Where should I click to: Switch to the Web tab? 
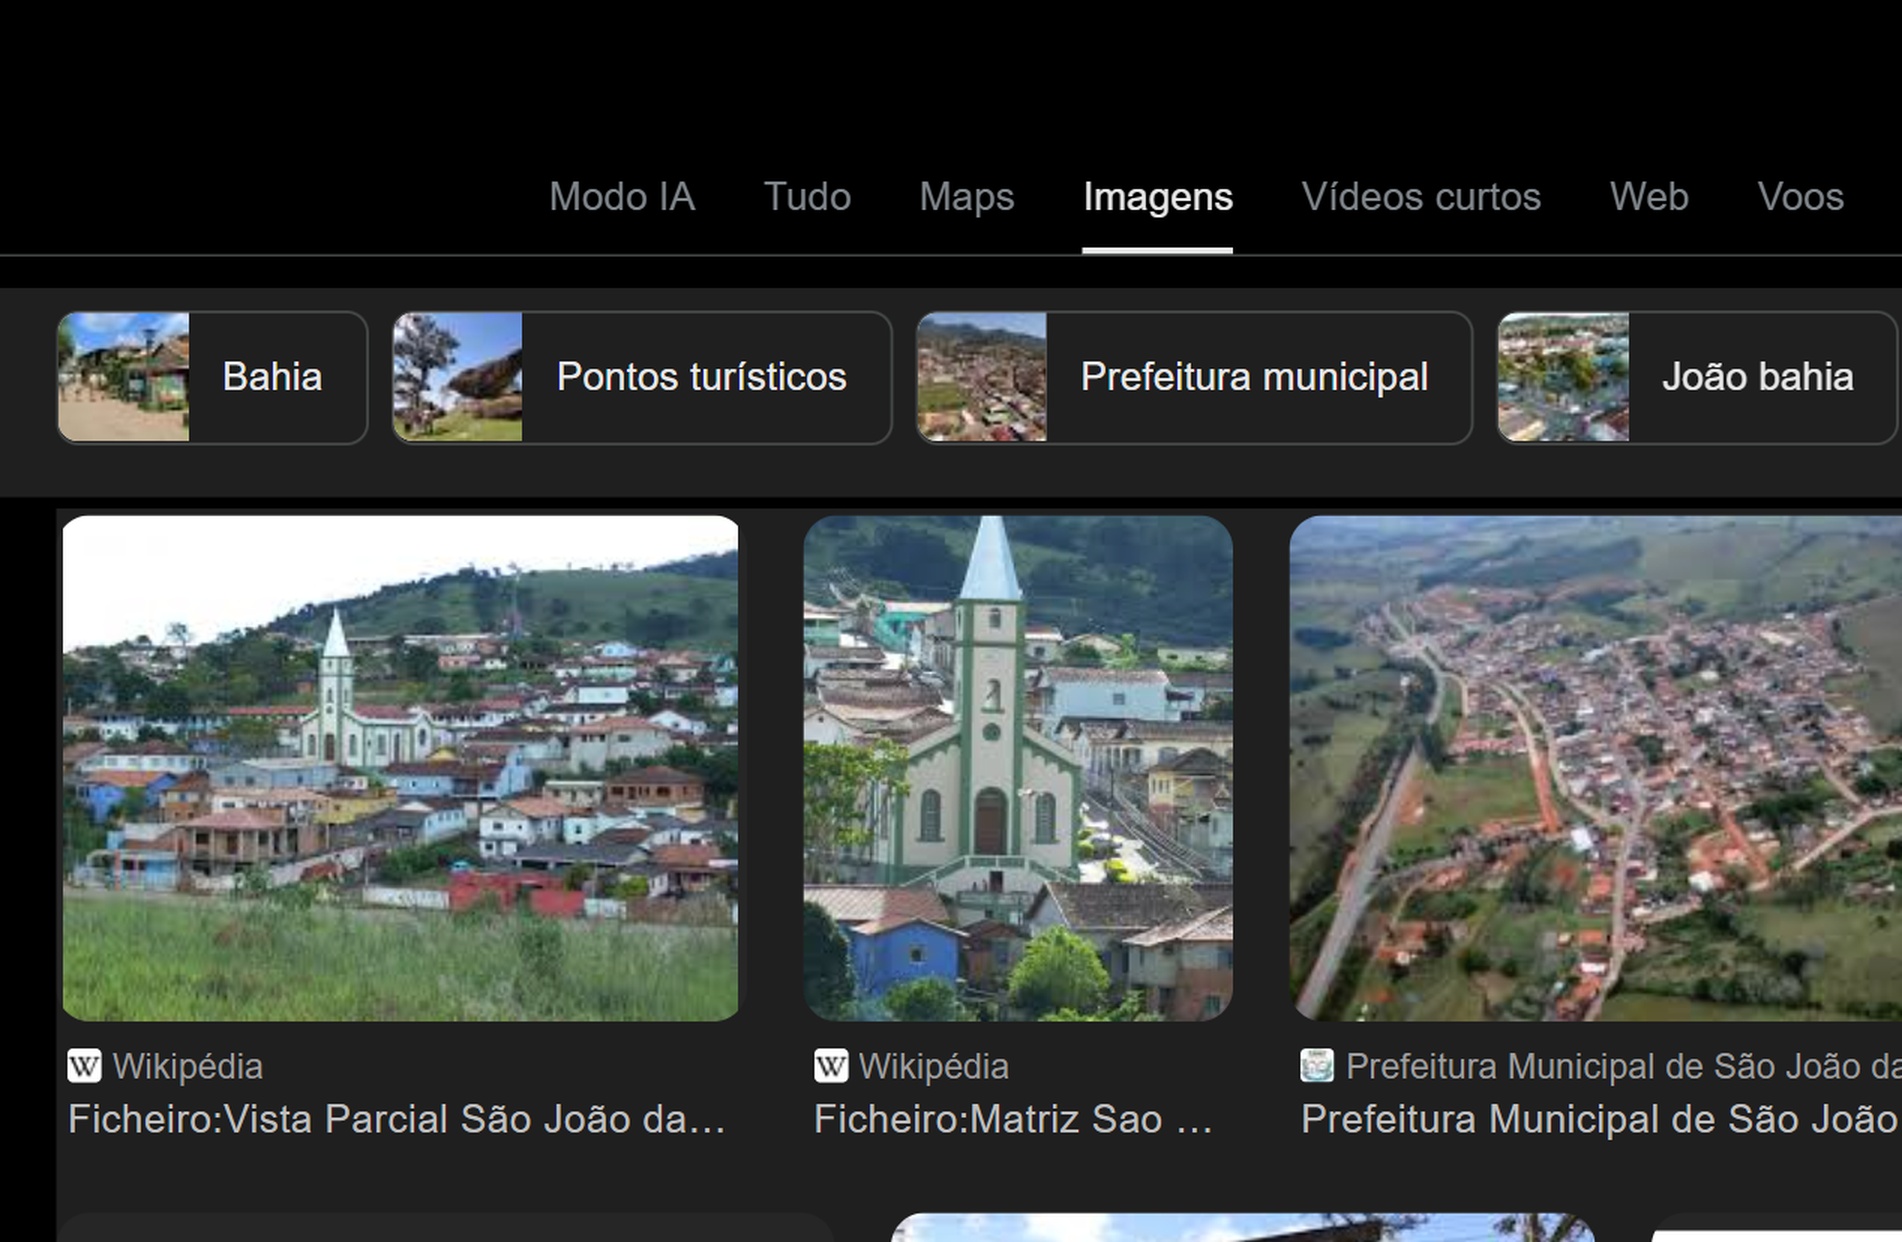(x=1648, y=197)
